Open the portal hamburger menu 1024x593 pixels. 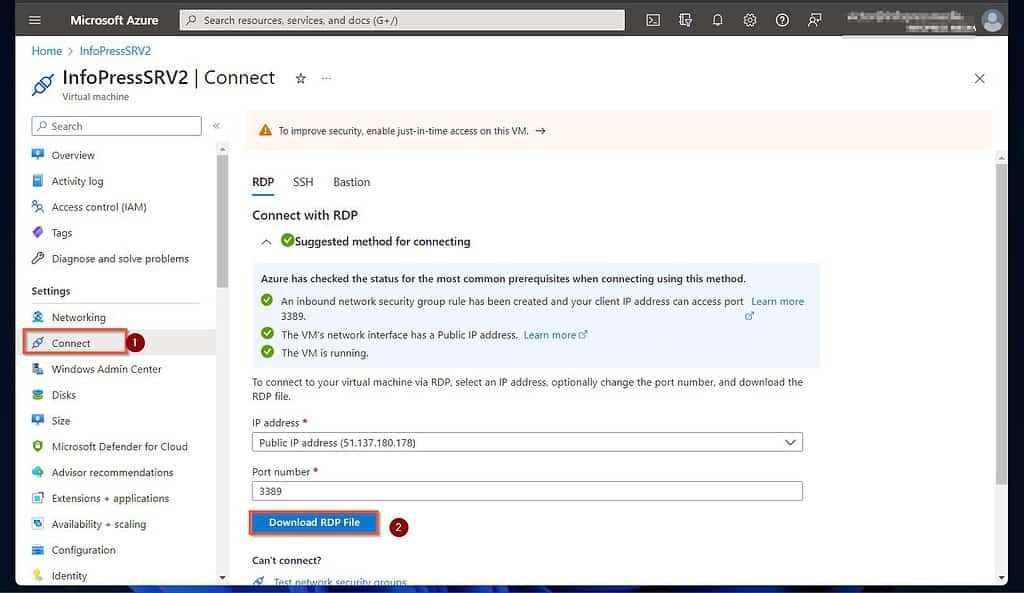(x=35, y=20)
